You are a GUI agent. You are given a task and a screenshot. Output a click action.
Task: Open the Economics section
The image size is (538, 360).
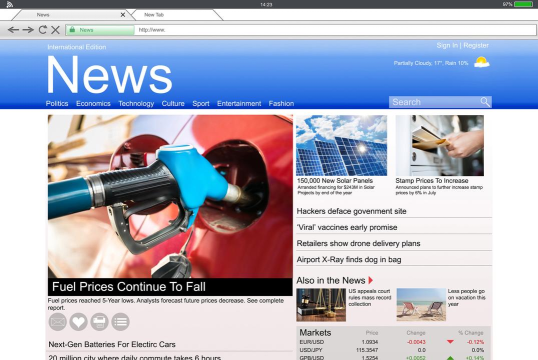click(93, 103)
